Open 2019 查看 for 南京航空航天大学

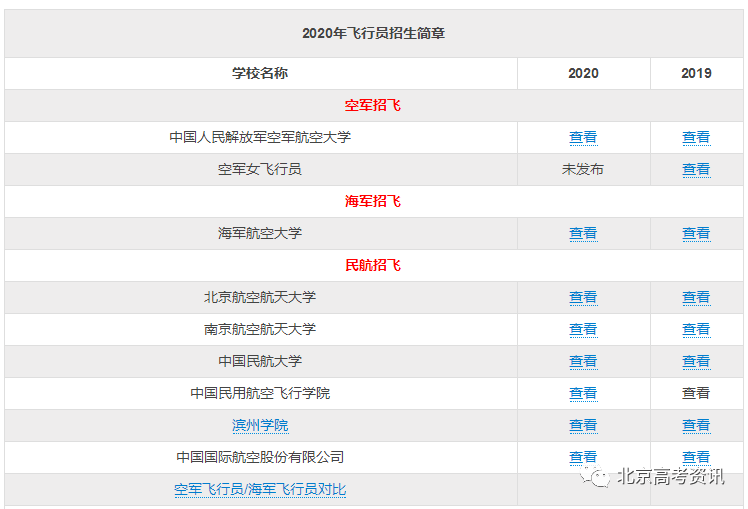[x=696, y=330]
